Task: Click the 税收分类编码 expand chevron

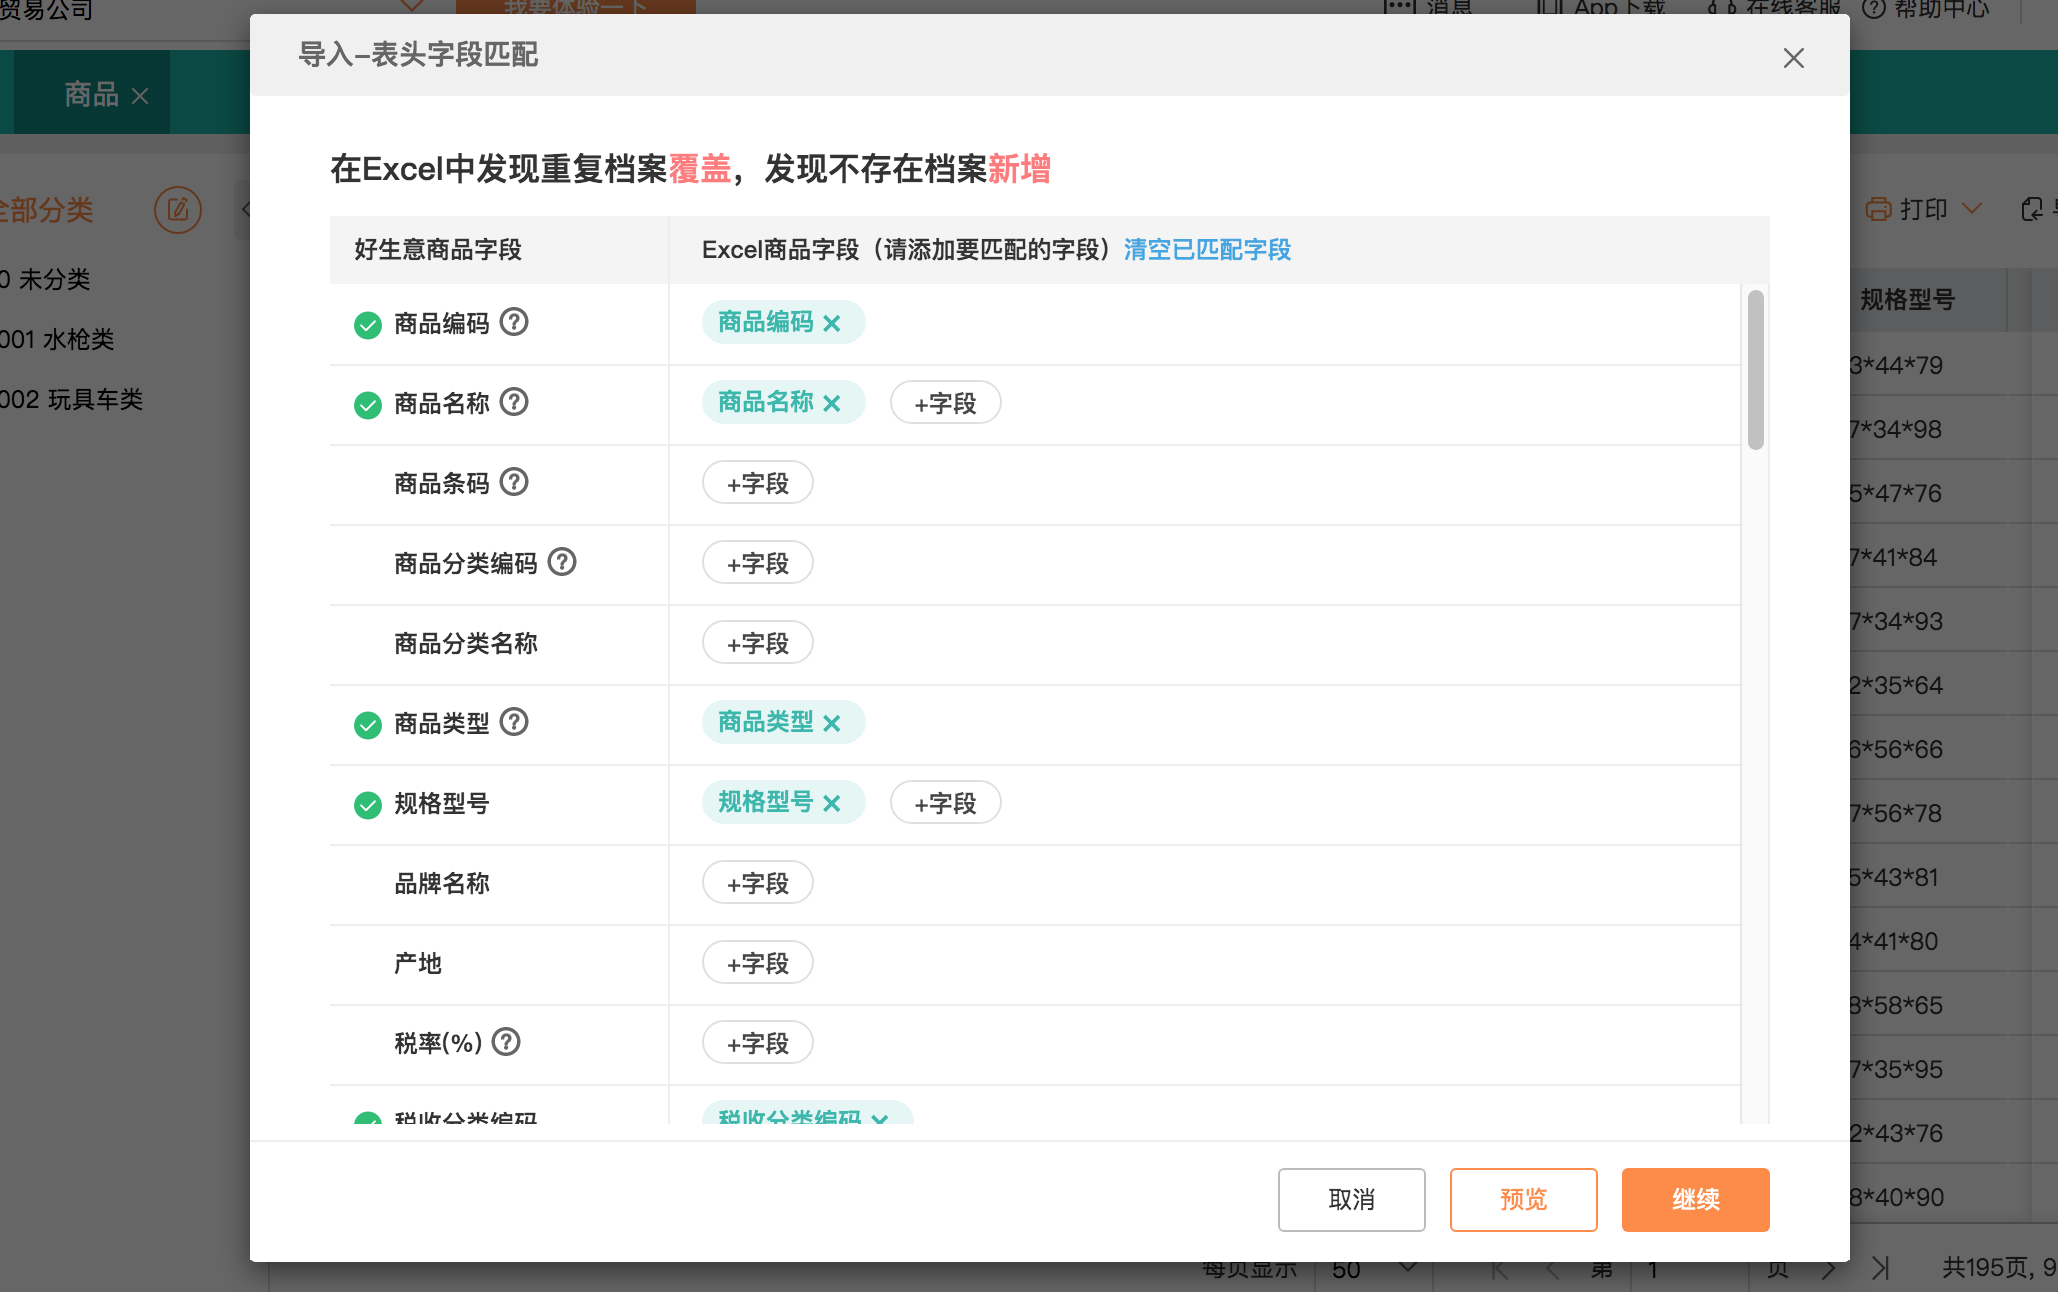Action: click(x=879, y=1116)
